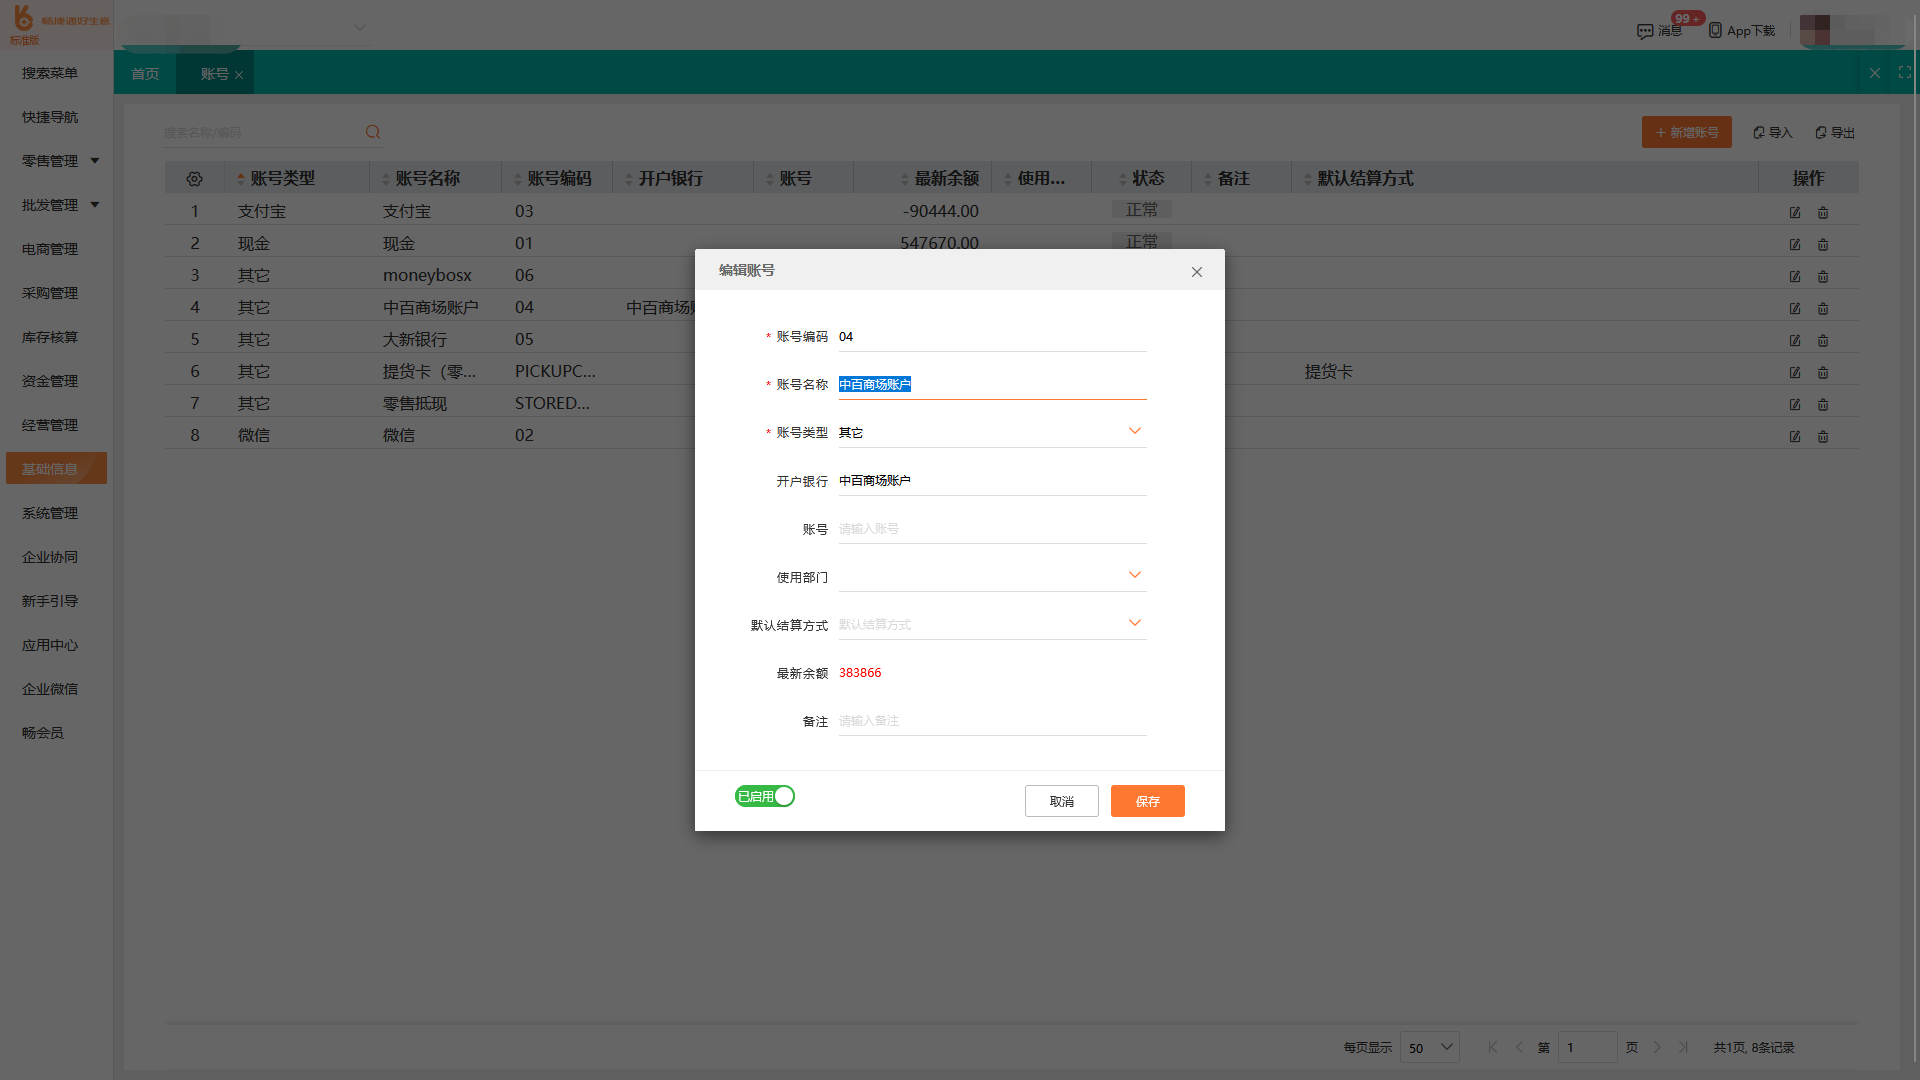Click the 保存 save button
Viewport: 1920px width, 1080px height.
(1147, 800)
